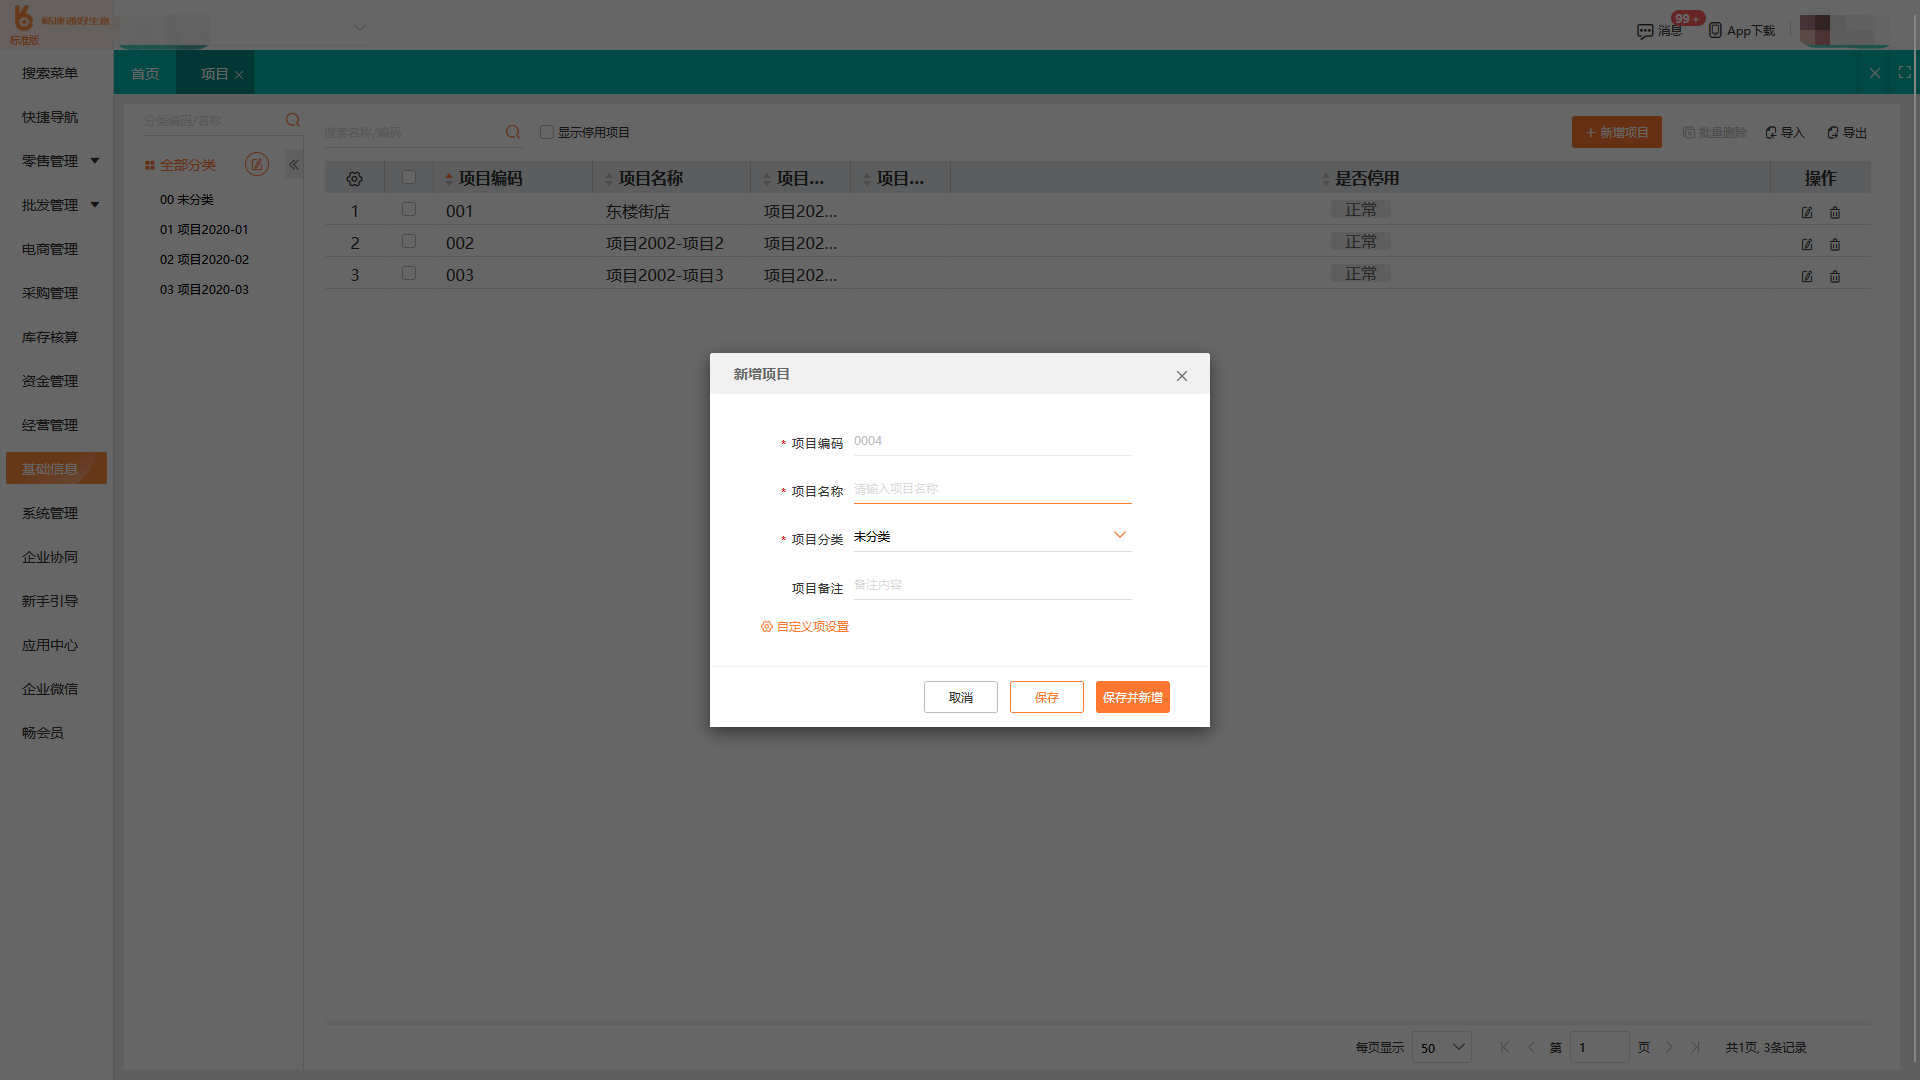Click the import (导入) icon
1920x1080 pixels.
pos(1785,131)
